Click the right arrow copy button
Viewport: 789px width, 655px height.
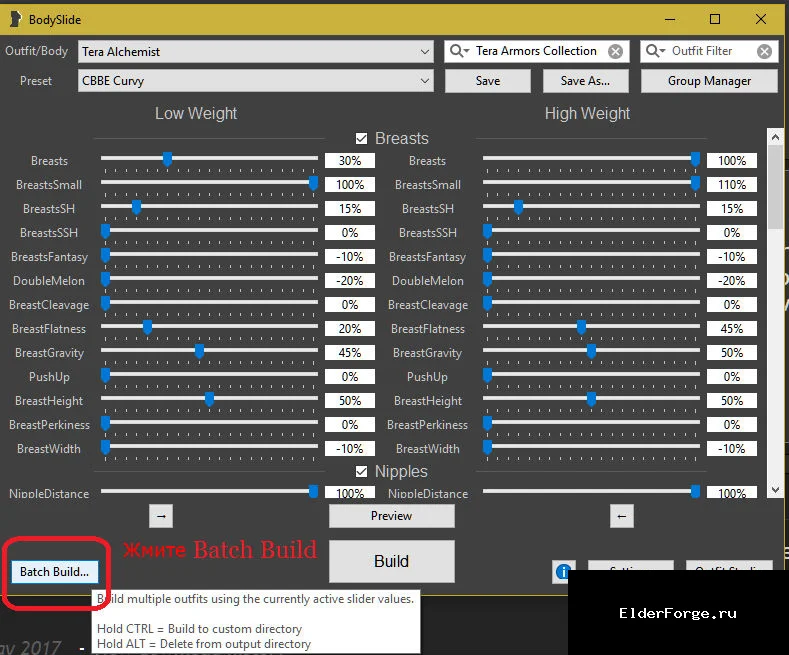(163, 516)
